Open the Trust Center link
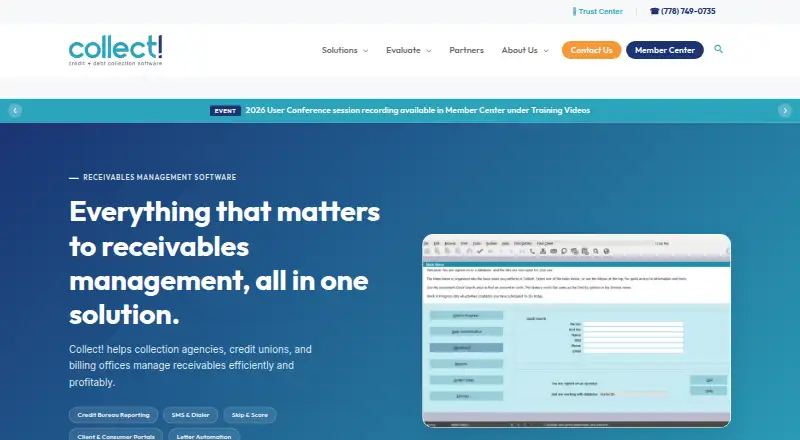This screenshot has width=800, height=440. click(601, 11)
